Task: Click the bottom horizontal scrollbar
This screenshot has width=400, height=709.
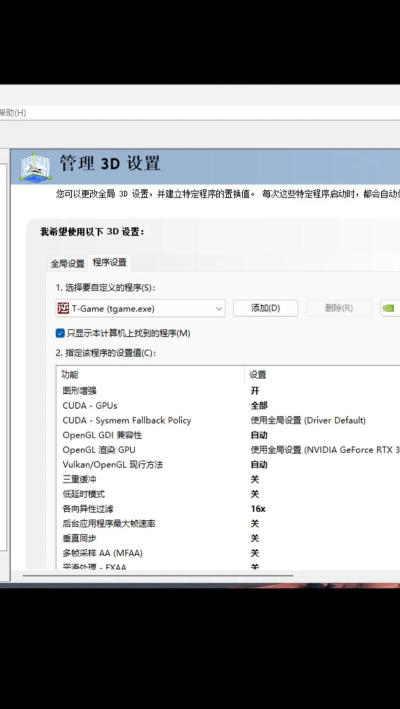Action: [157, 577]
